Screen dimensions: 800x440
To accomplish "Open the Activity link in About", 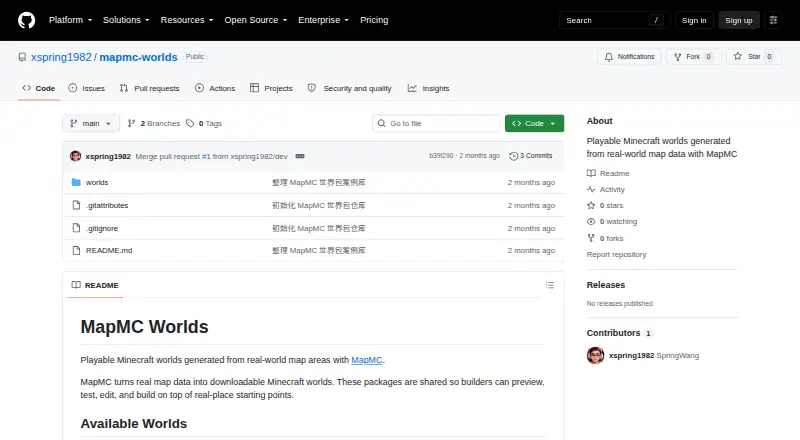I will click(606, 189).
